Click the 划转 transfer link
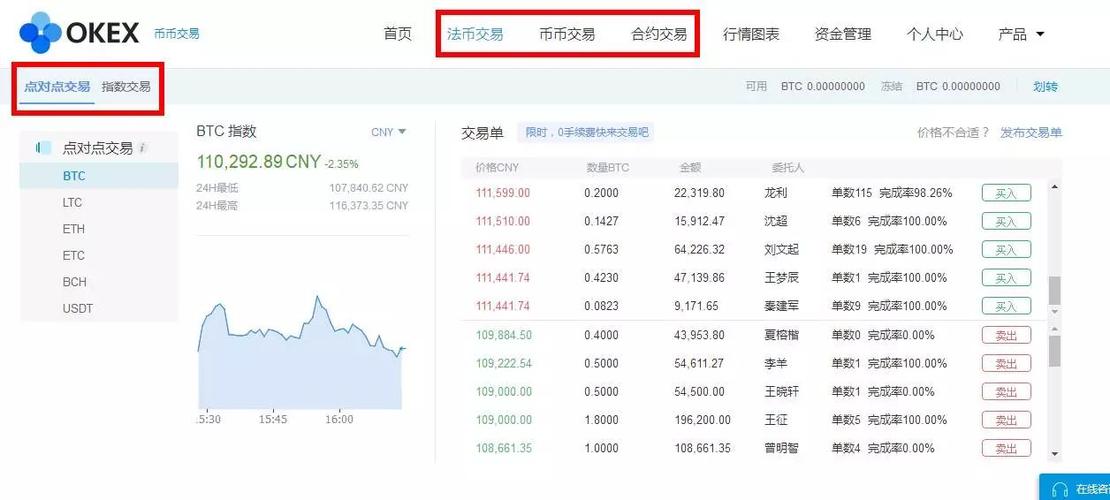This screenshot has width=1110, height=500. coord(1045,87)
